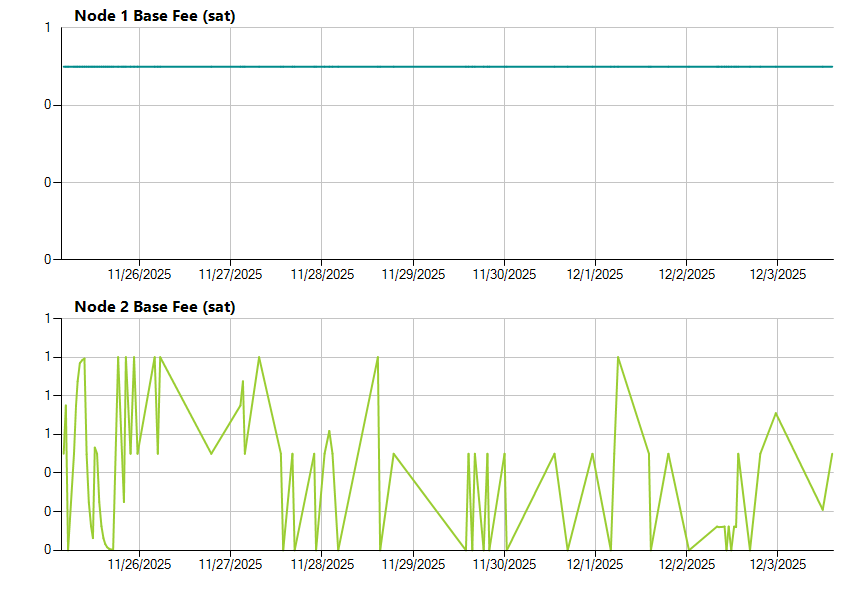Click 11/30/2025 date under Node 1 chart
This screenshot has height=600, width=860.
[x=504, y=274]
